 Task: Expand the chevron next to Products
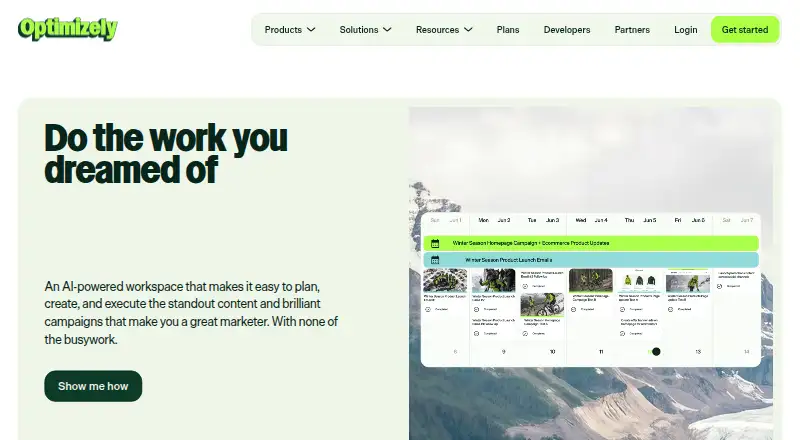coord(311,30)
